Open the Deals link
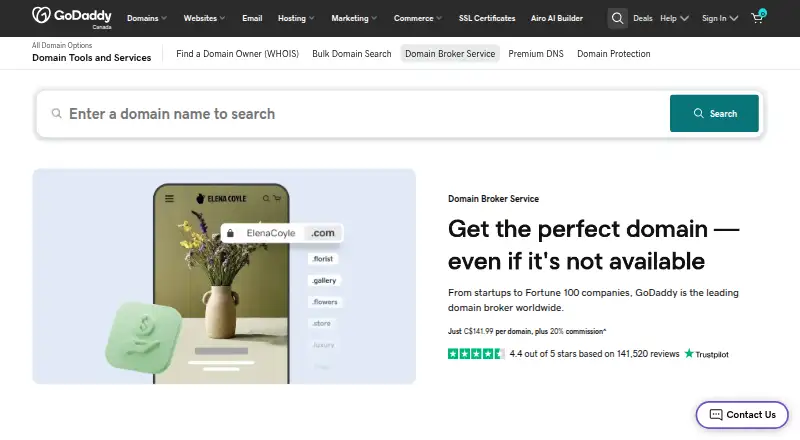Screen dimensions: 800x440 click(x=642, y=18)
